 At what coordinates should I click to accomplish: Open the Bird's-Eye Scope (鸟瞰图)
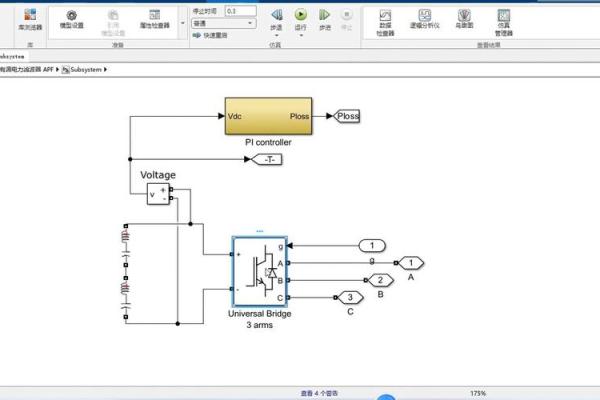[465, 20]
